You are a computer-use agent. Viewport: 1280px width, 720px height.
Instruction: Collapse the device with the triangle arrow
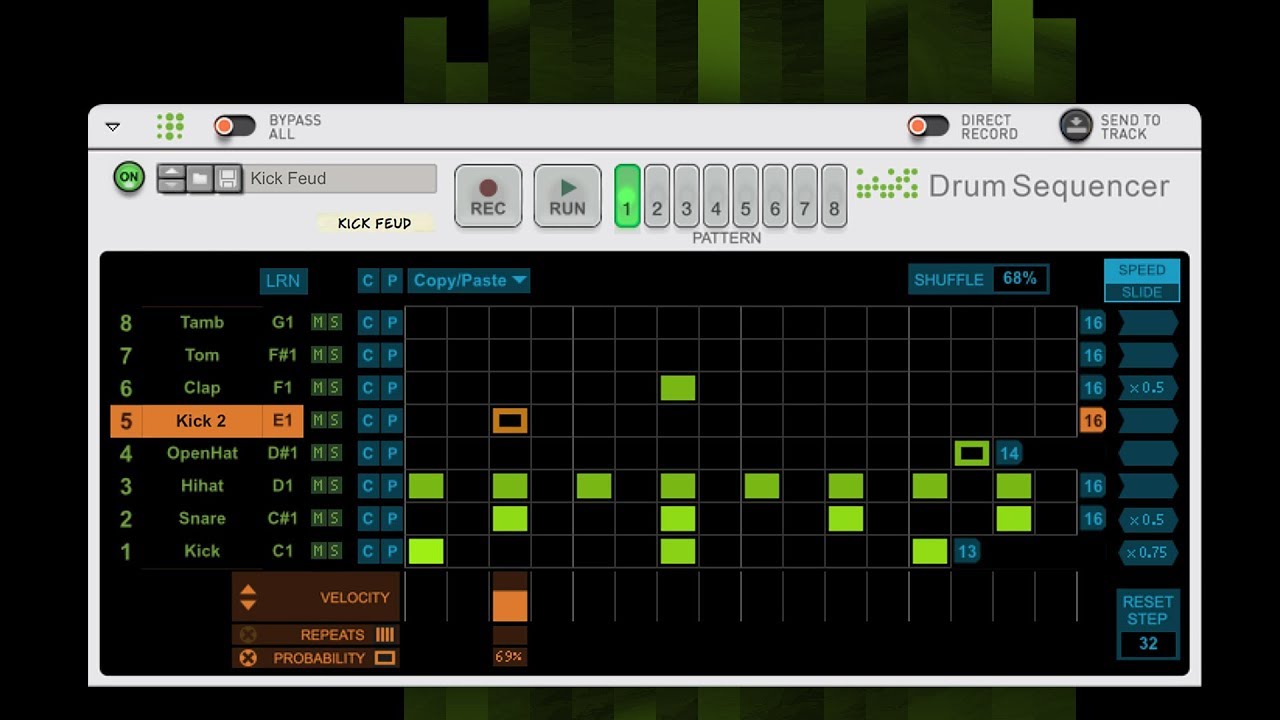pos(113,127)
